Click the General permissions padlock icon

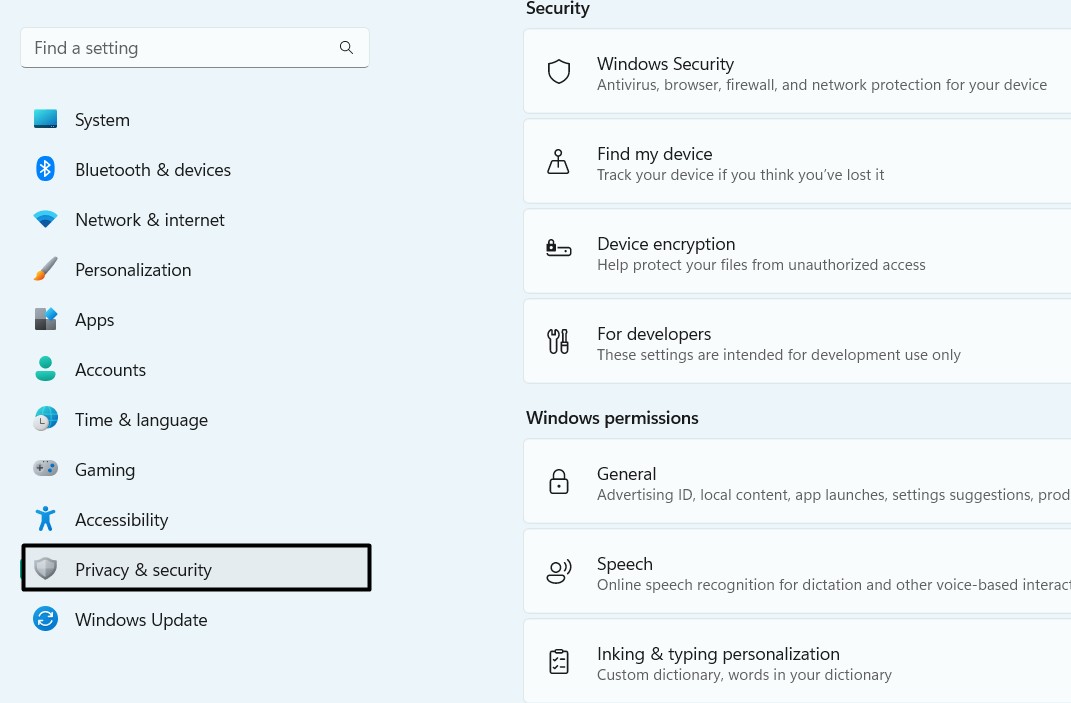558,481
